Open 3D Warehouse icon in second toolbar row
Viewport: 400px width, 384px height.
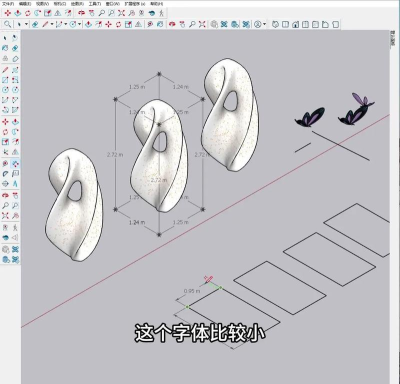(x=214, y=24)
